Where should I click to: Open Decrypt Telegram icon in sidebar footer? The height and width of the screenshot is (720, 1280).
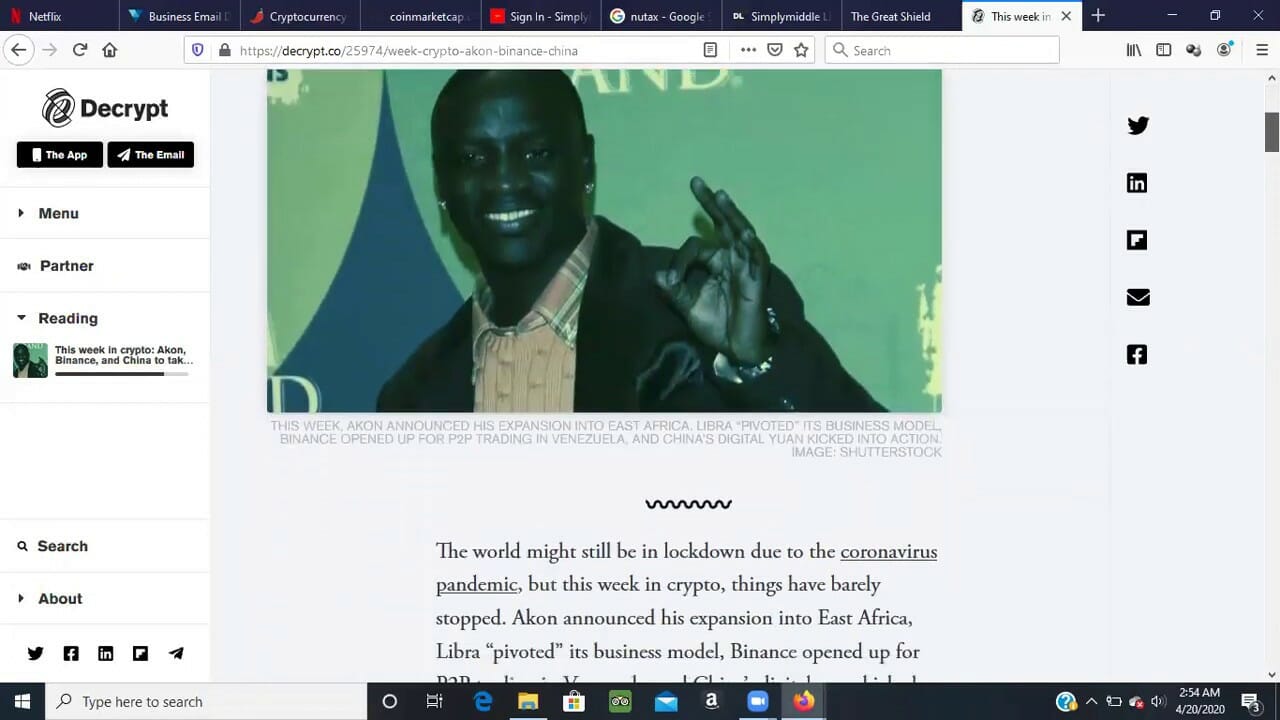pos(176,653)
